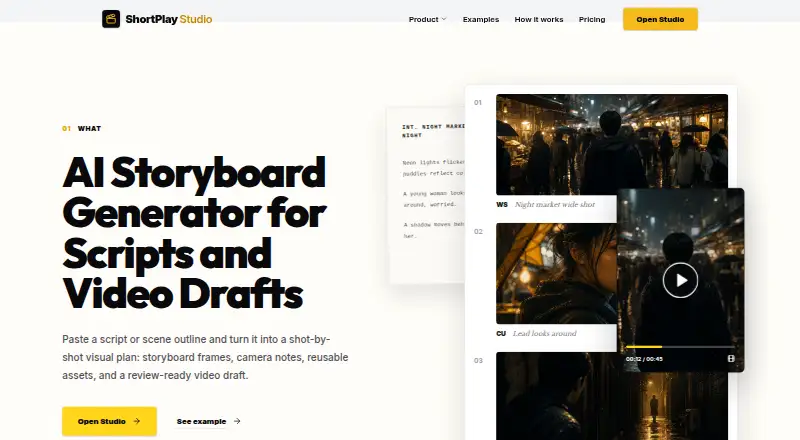Click the CU shot label
Viewport: 800px width, 440px height.
(x=501, y=333)
